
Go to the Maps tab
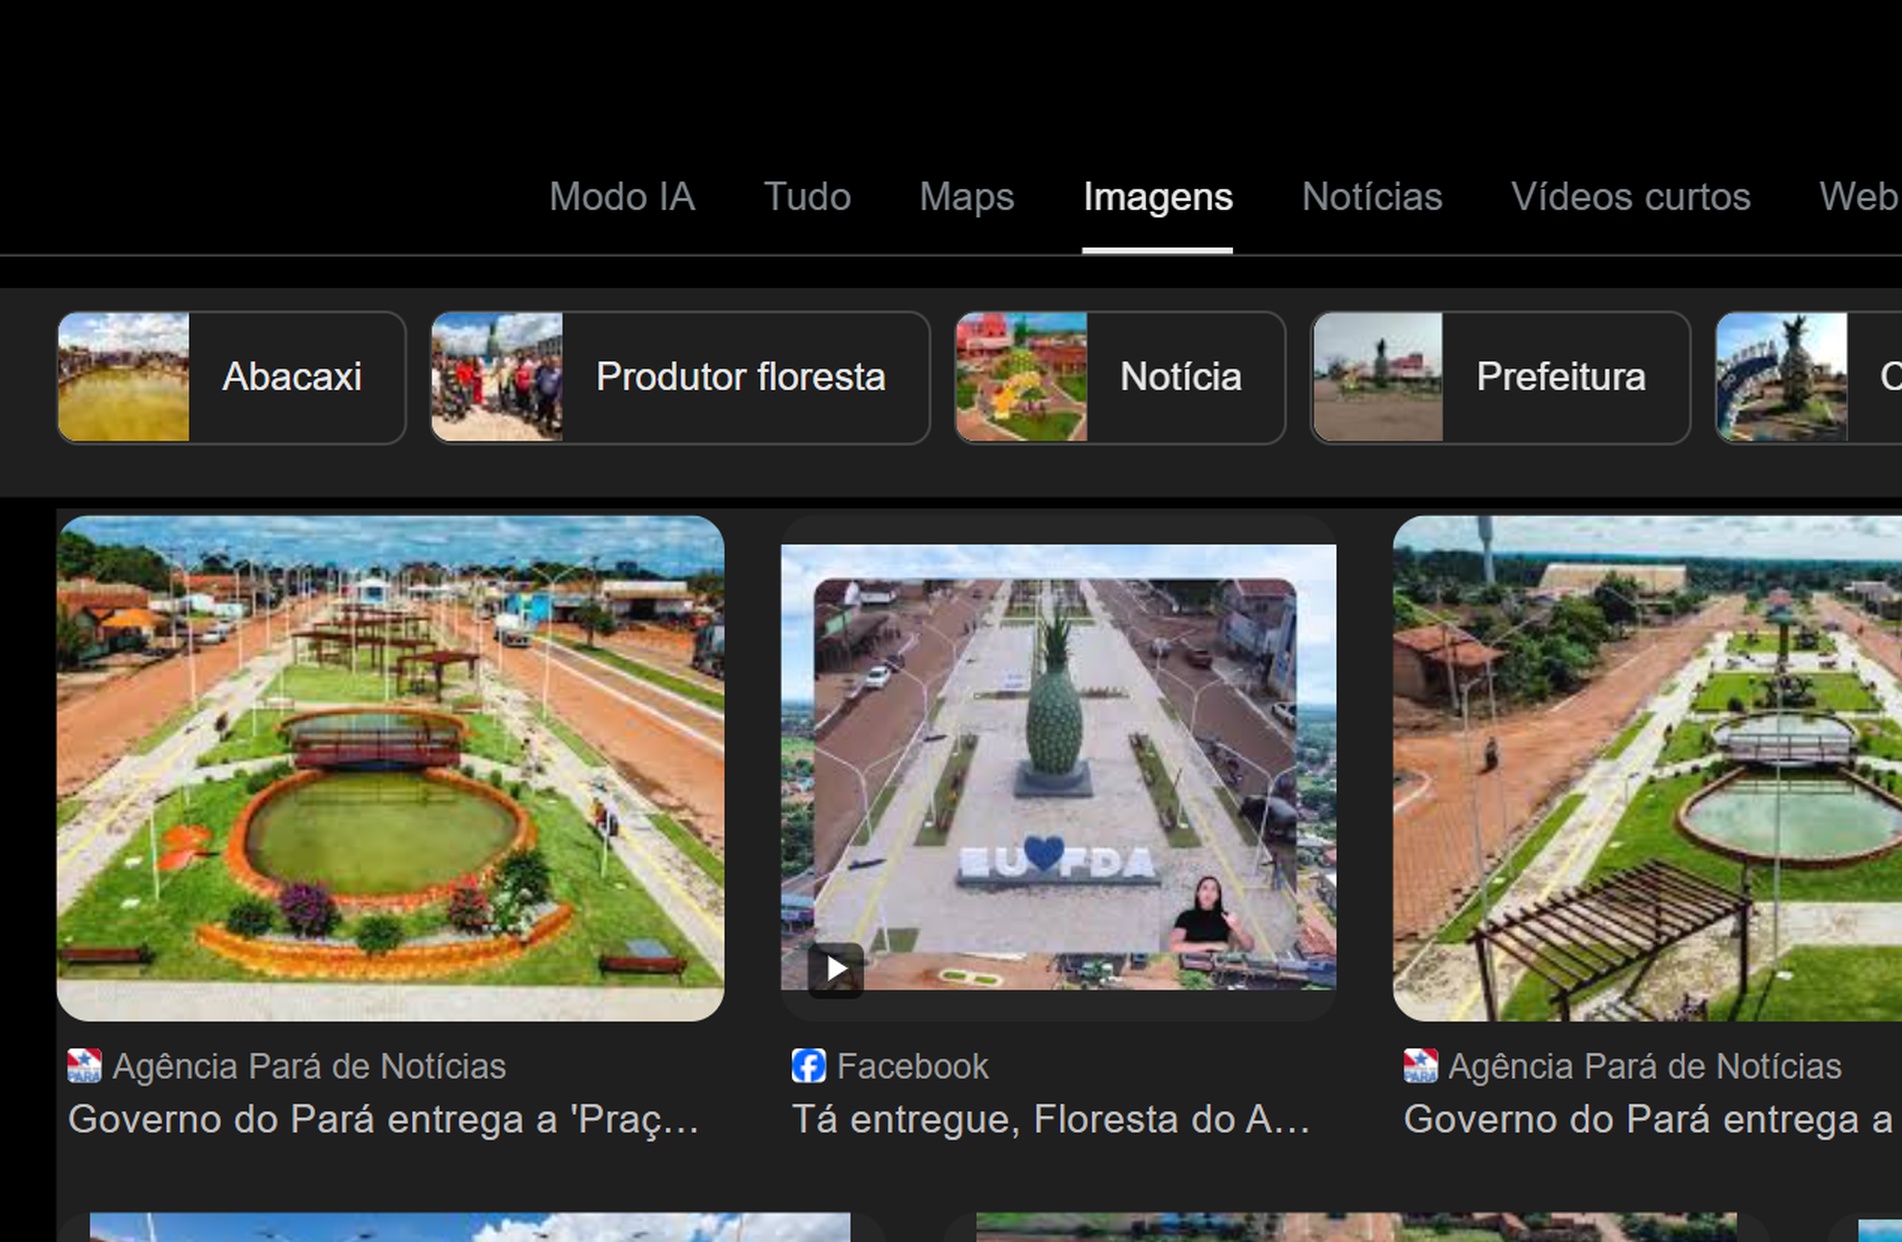pos(966,197)
